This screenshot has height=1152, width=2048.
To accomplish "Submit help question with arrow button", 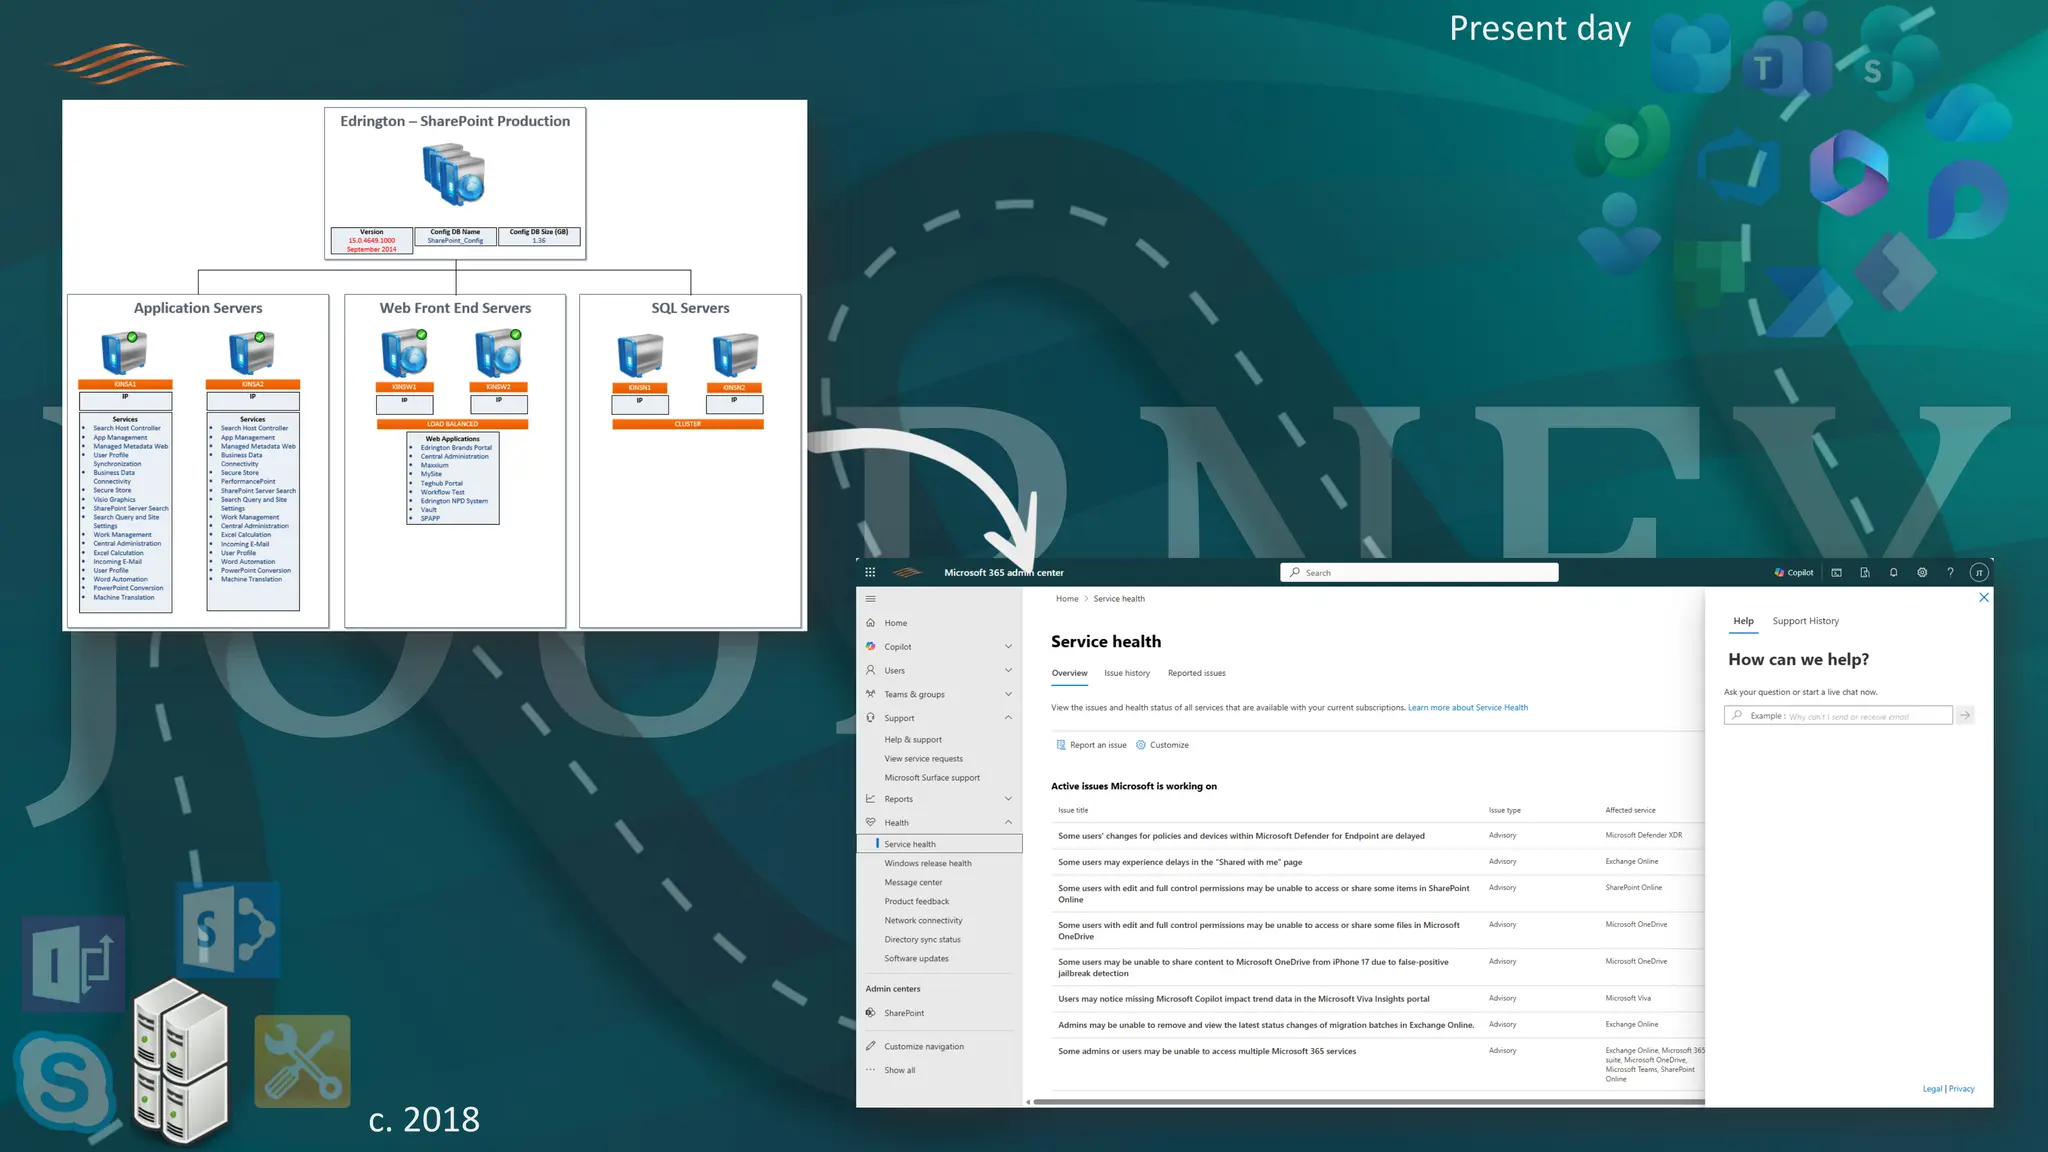I will (x=1965, y=715).
